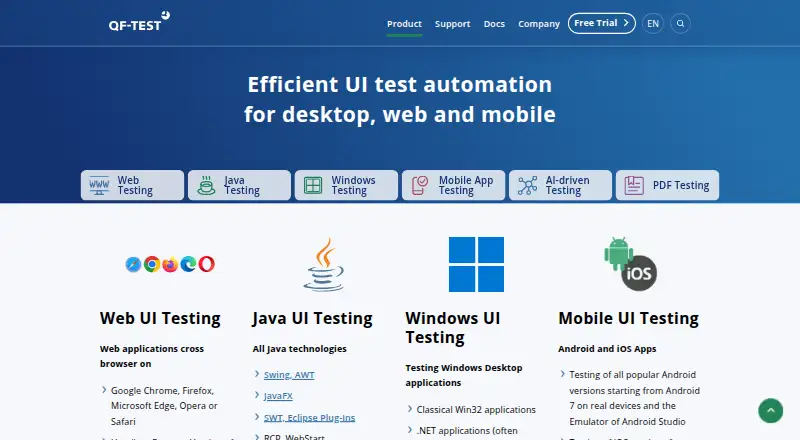Click the scroll-to-top arrow button
The height and width of the screenshot is (440, 800).
point(770,410)
